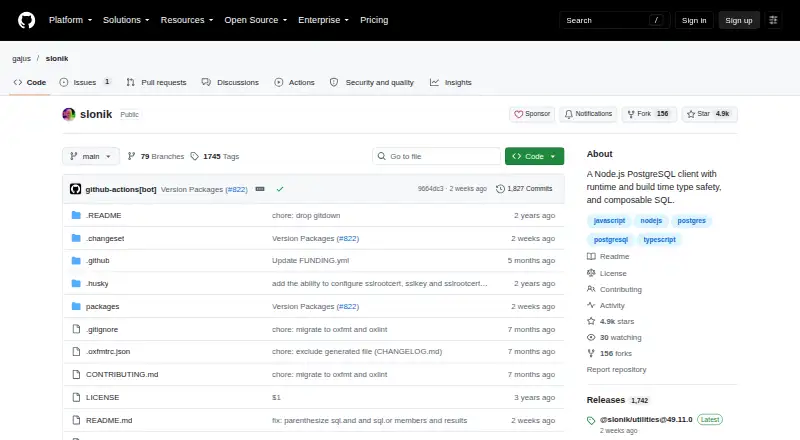The width and height of the screenshot is (800, 440).
Task: Switch to the Issues tab
Action: point(85,82)
